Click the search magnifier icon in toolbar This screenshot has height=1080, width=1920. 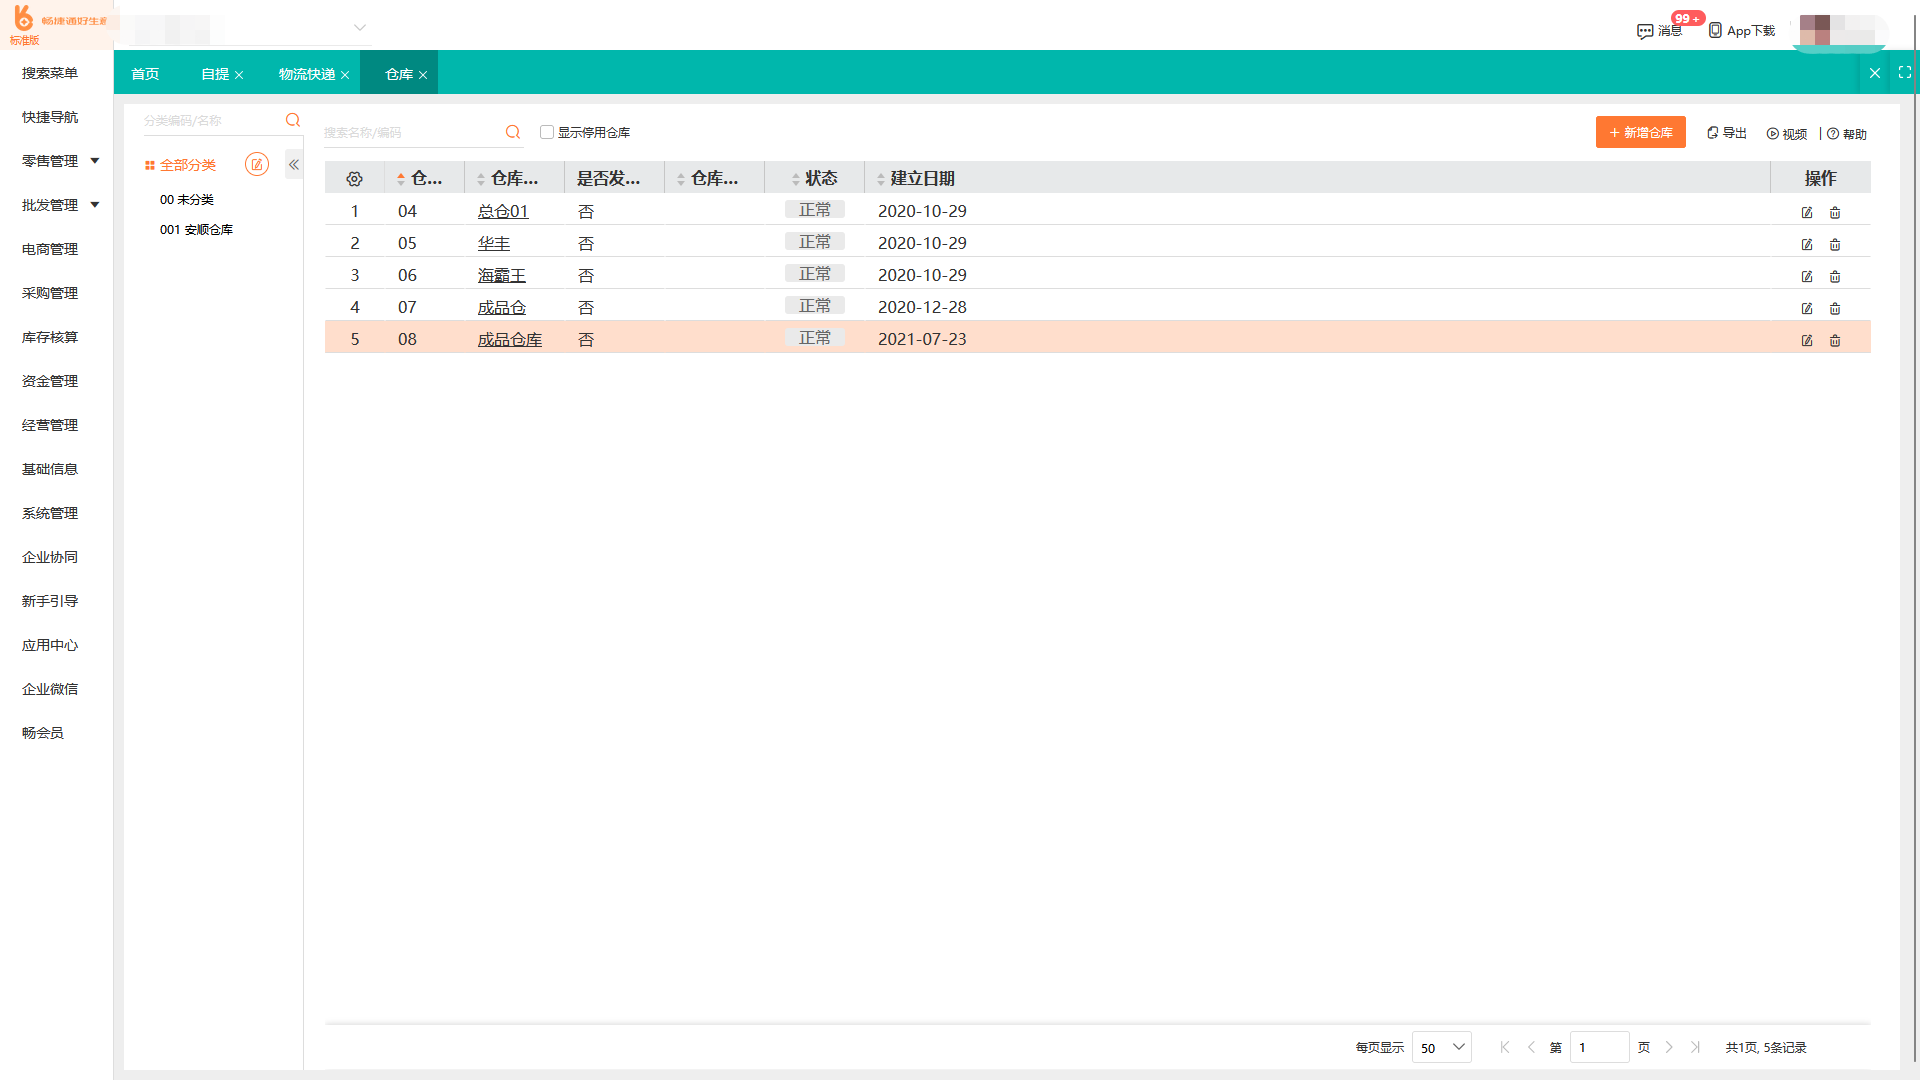point(514,132)
